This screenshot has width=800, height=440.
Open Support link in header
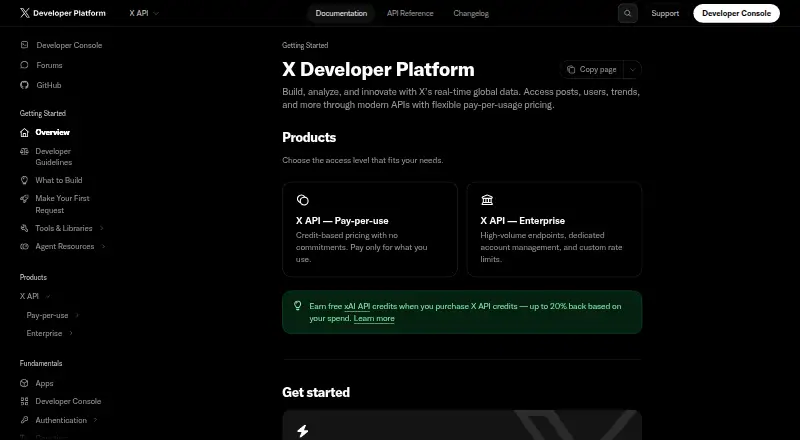point(665,13)
